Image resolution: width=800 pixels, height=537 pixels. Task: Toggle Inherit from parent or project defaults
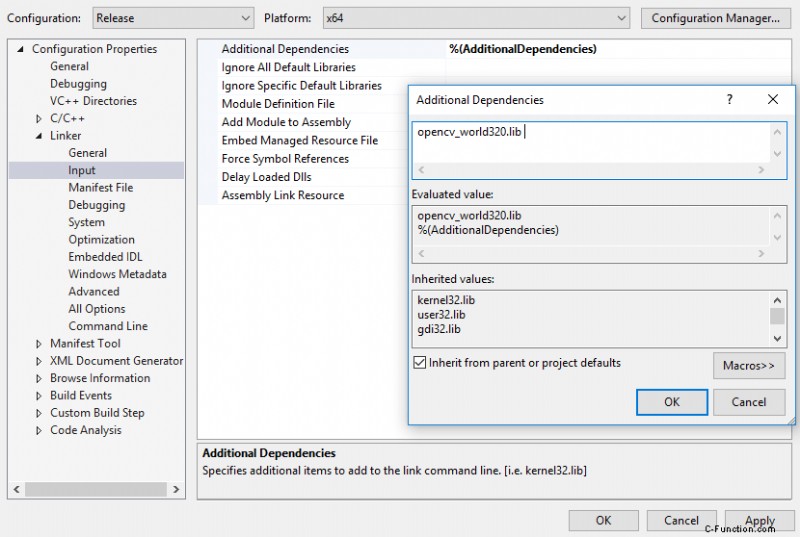(x=420, y=363)
